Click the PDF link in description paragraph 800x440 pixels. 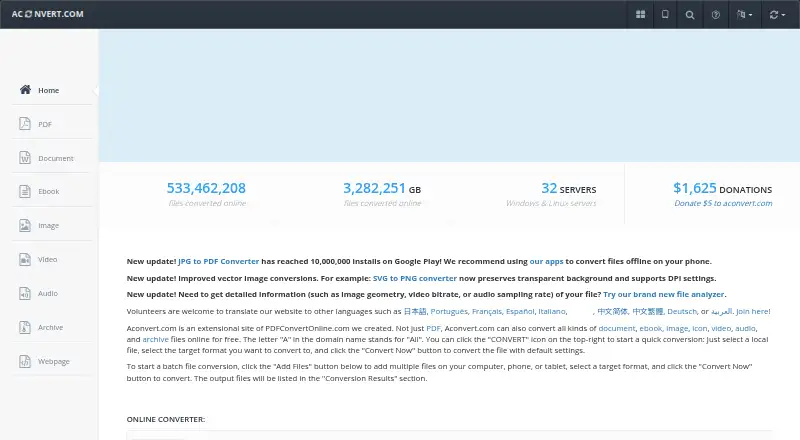tap(433, 328)
